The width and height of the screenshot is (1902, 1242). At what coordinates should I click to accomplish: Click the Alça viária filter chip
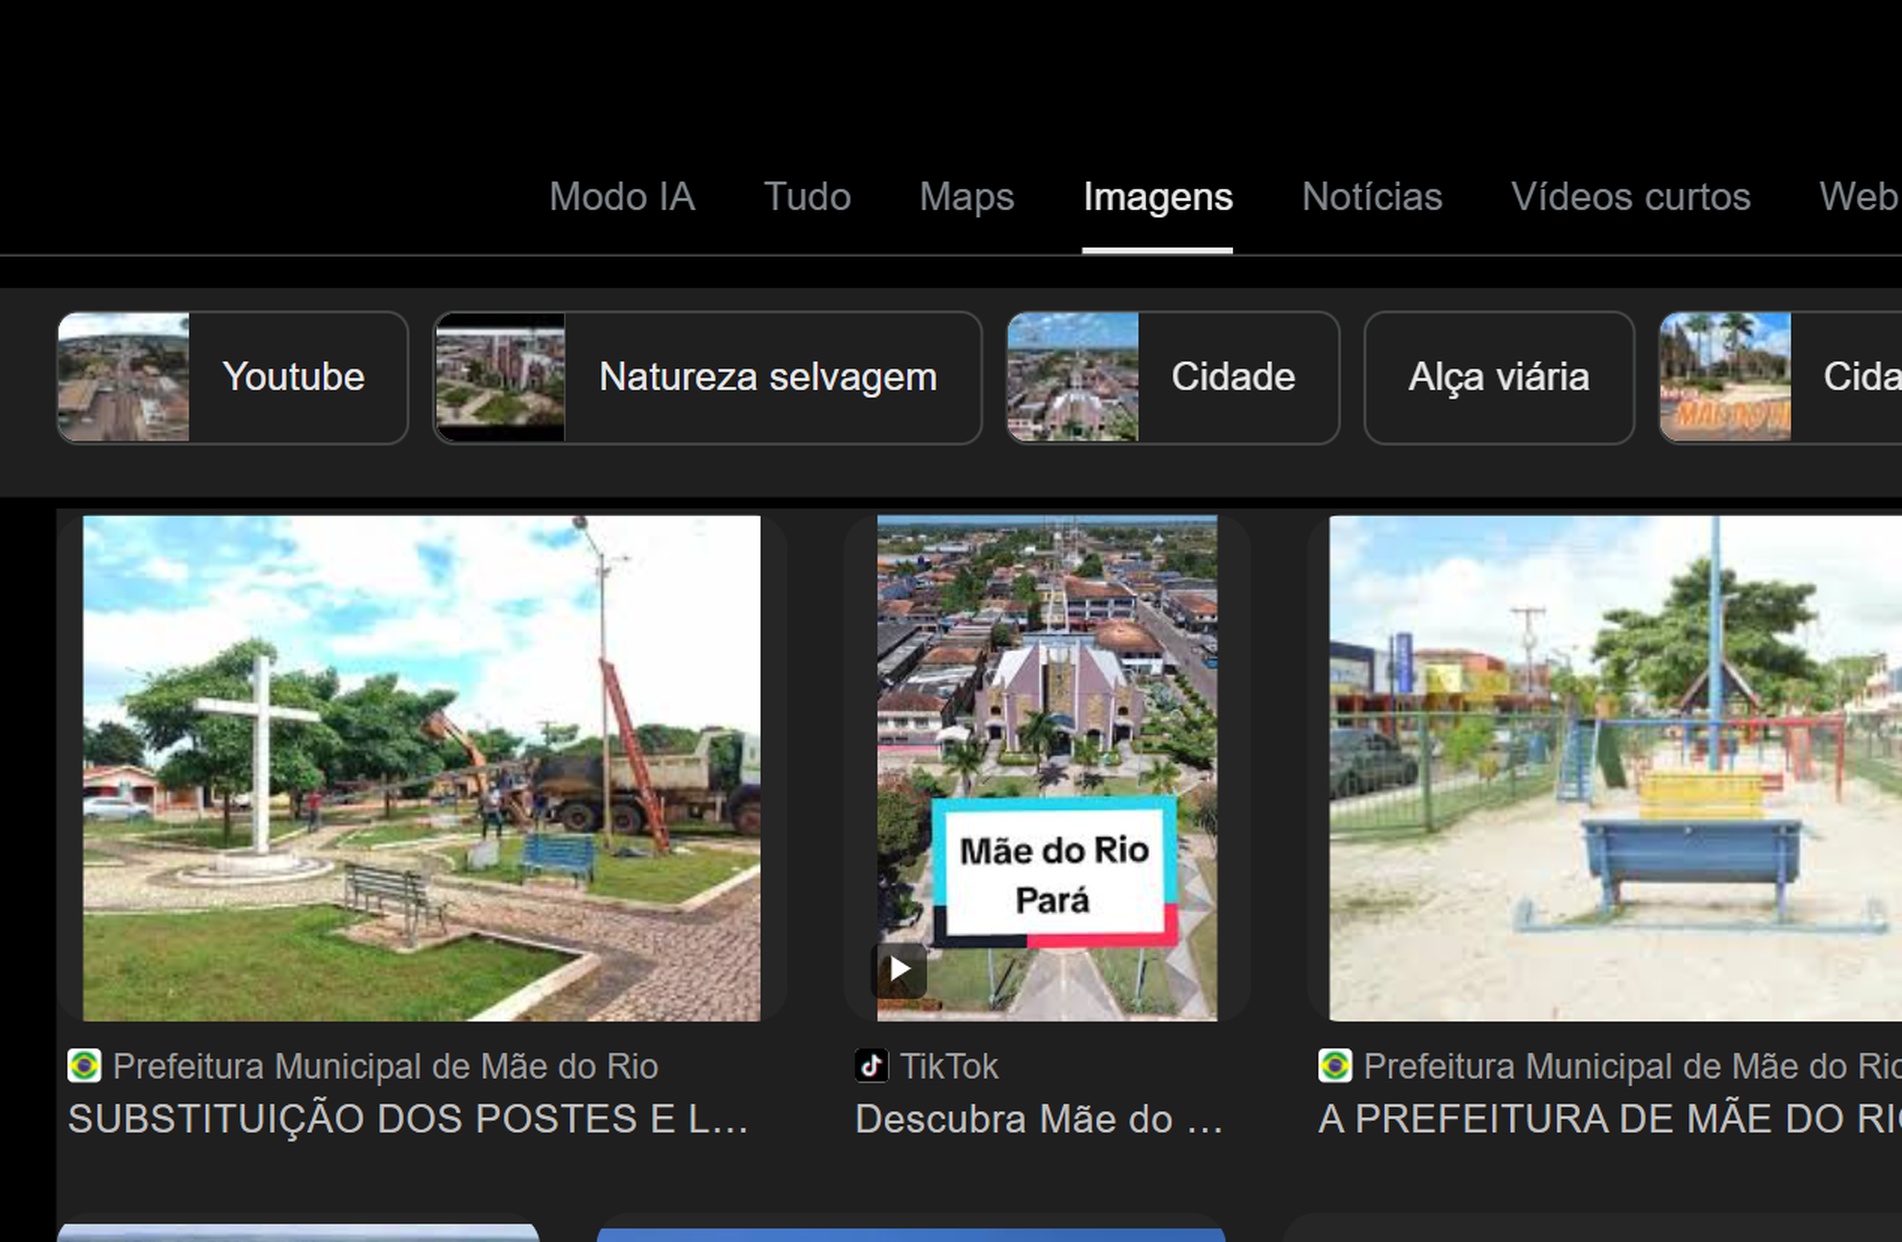[1498, 377]
